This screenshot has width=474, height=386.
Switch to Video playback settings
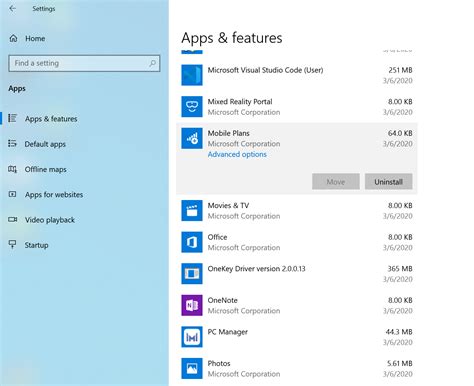[x=50, y=220]
